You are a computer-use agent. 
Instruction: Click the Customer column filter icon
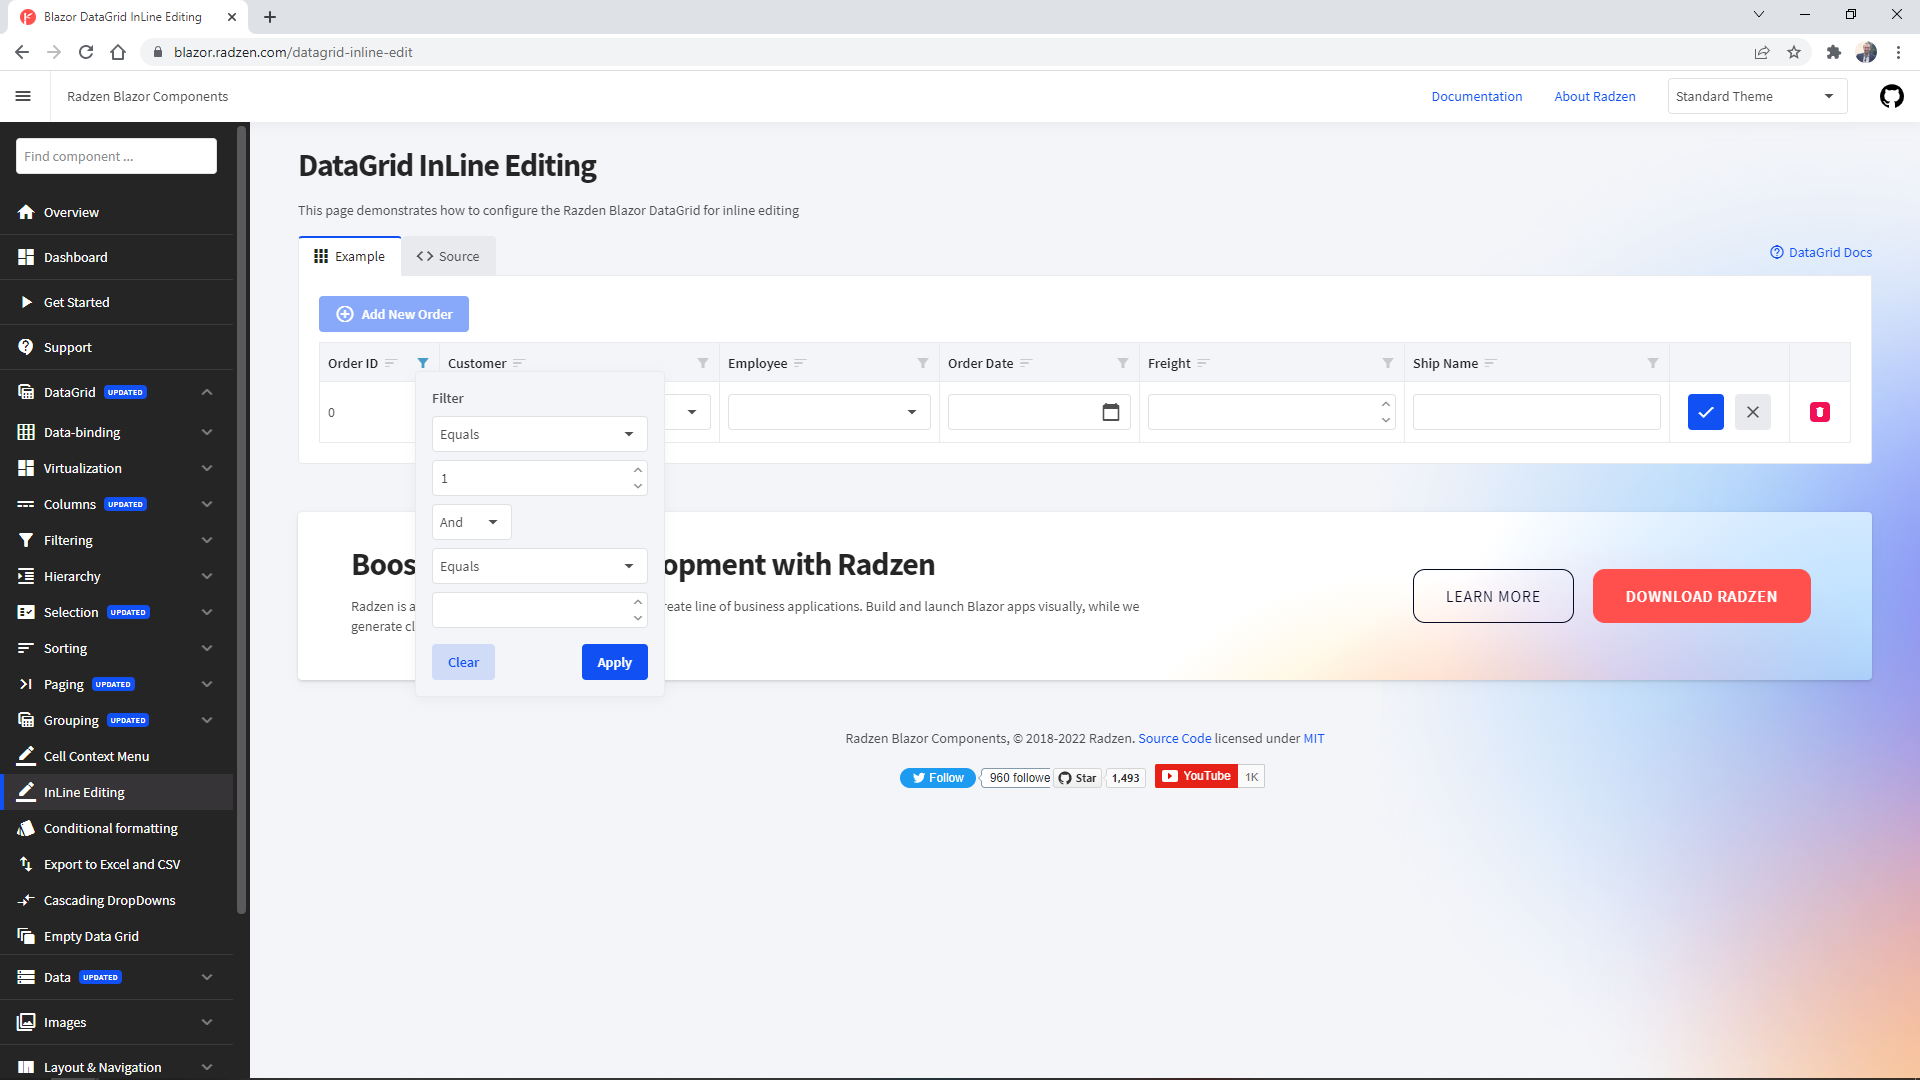[x=703, y=363]
